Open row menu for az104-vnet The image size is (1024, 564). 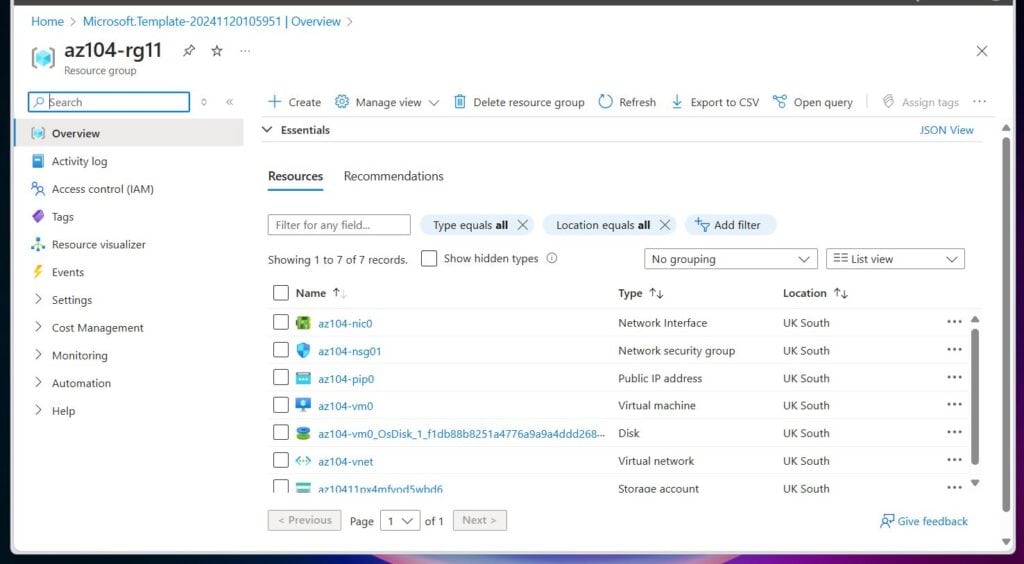point(954,460)
